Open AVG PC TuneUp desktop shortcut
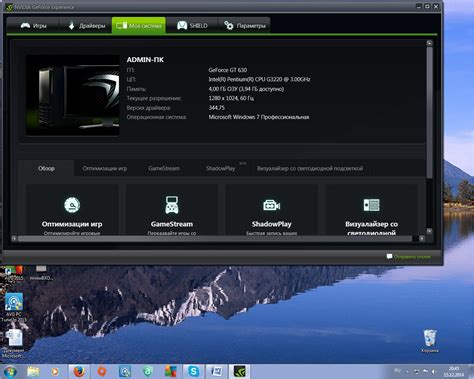474x379 pixels. 14,307
